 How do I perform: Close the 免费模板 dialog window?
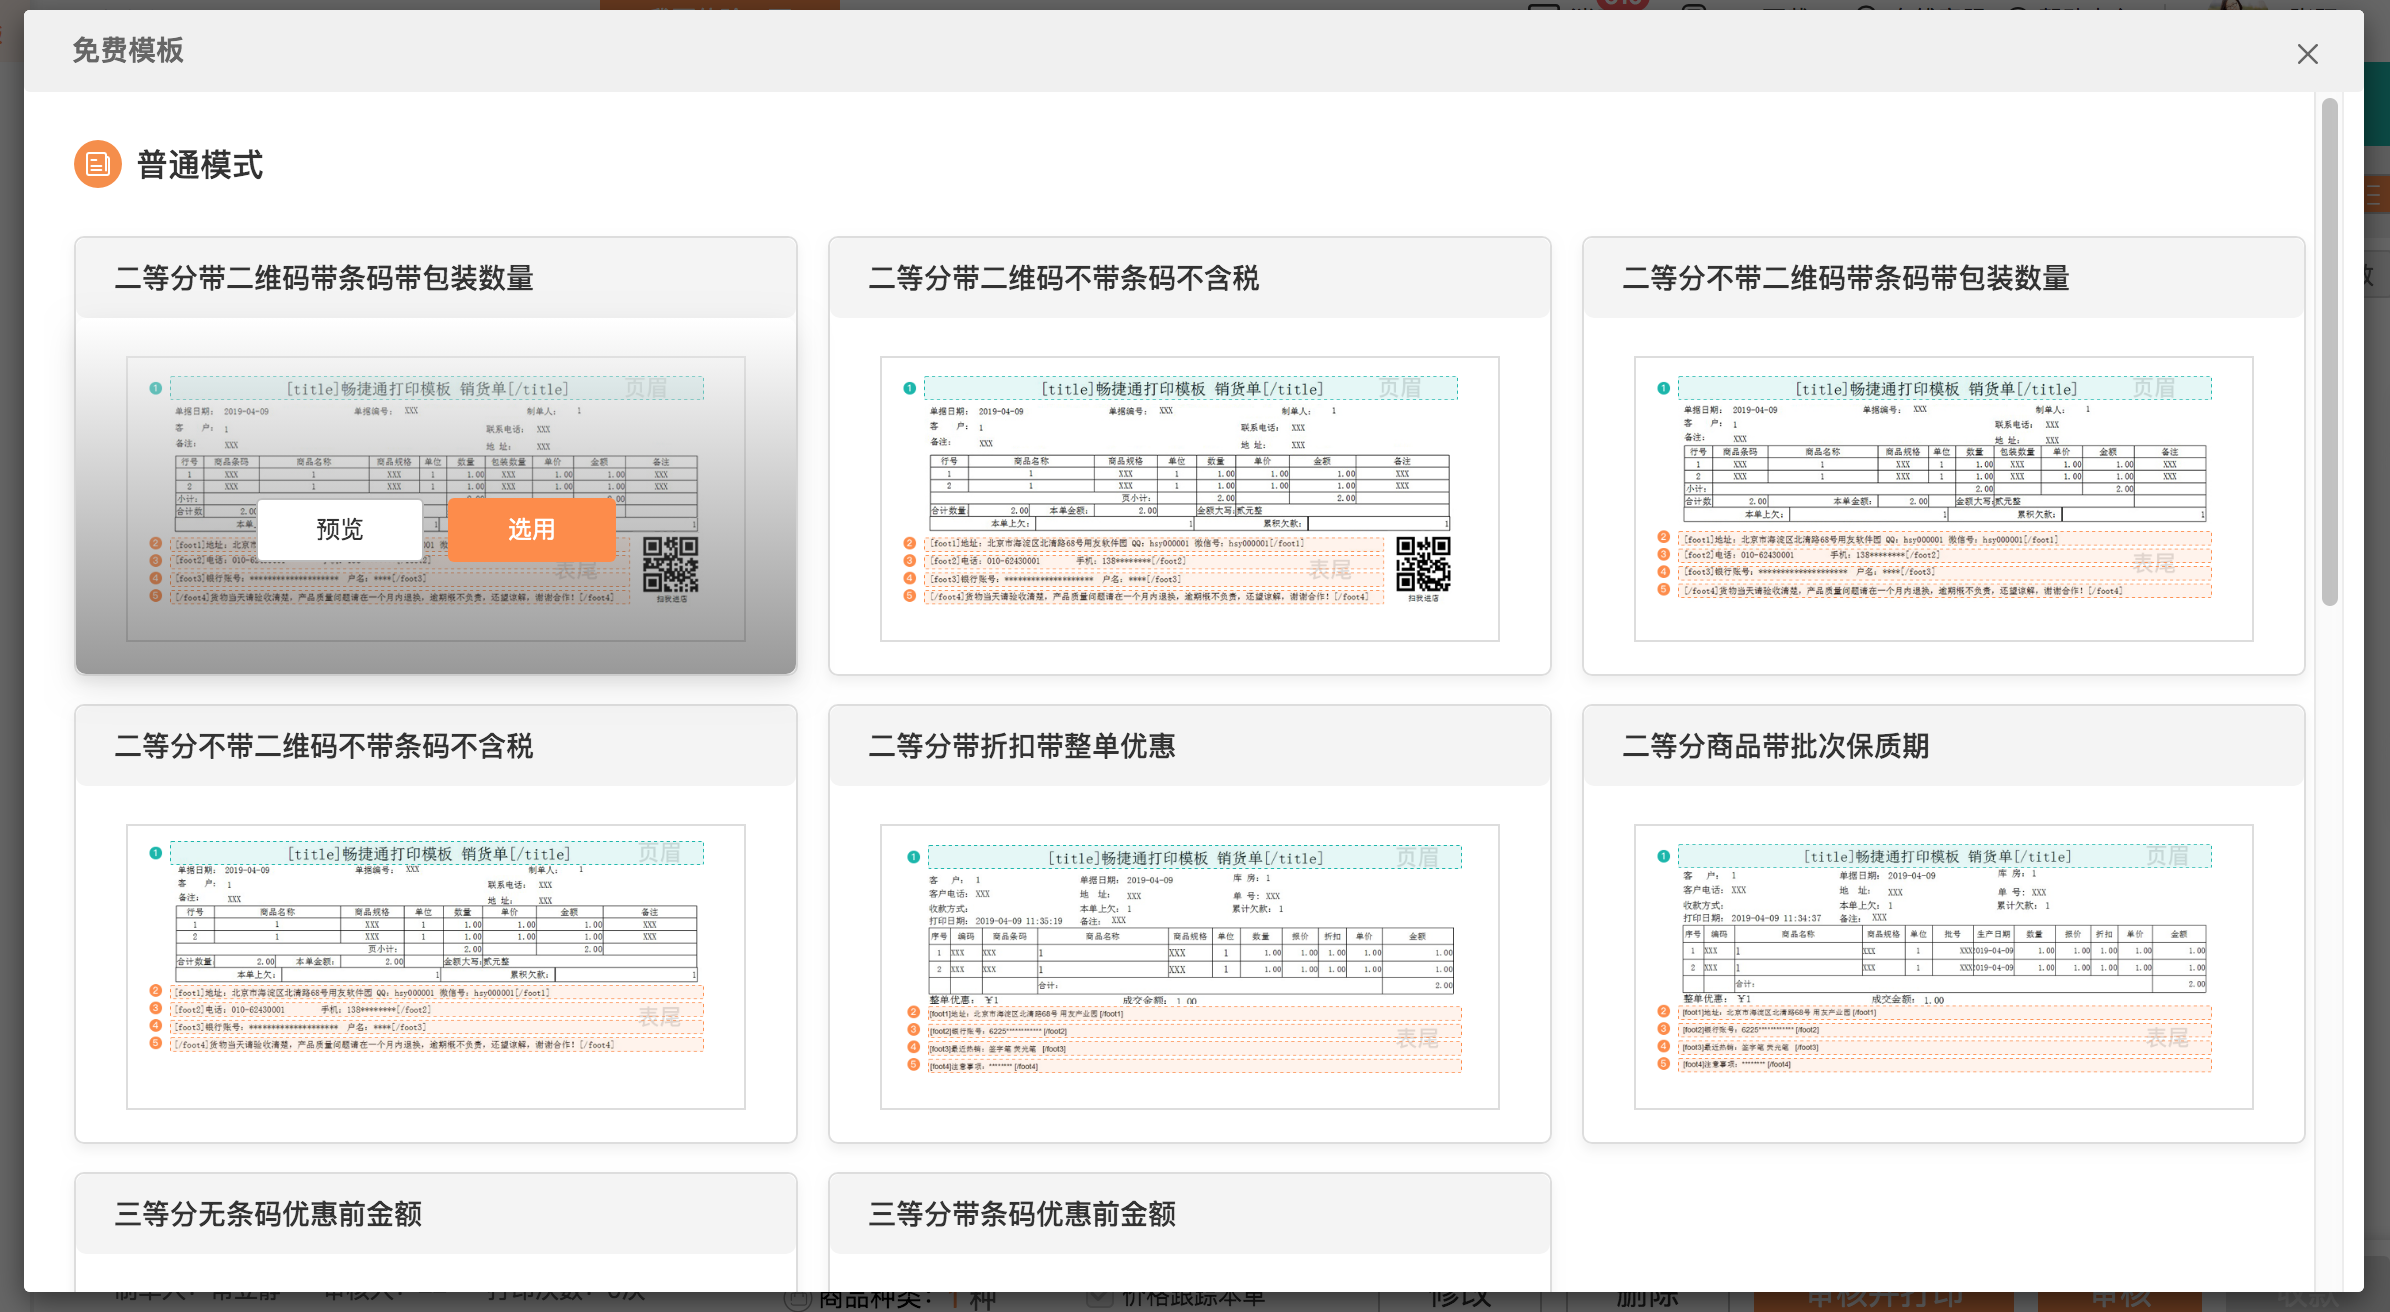point(2308,53)
